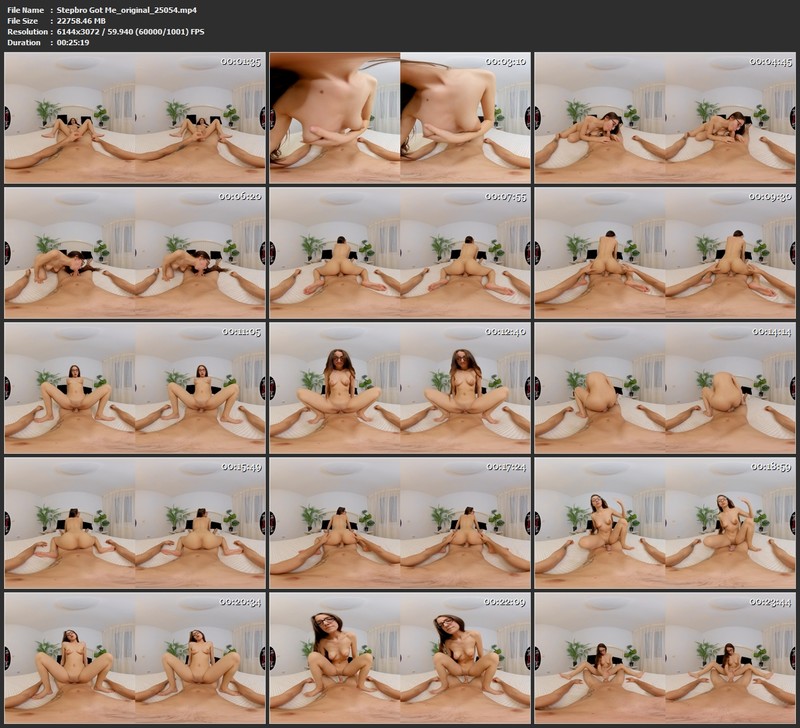Click the thumbnail timestamped 00:11:05
The height and width of the screenshot is (728, 800).
pyautogui.click(x=135, y=388)
